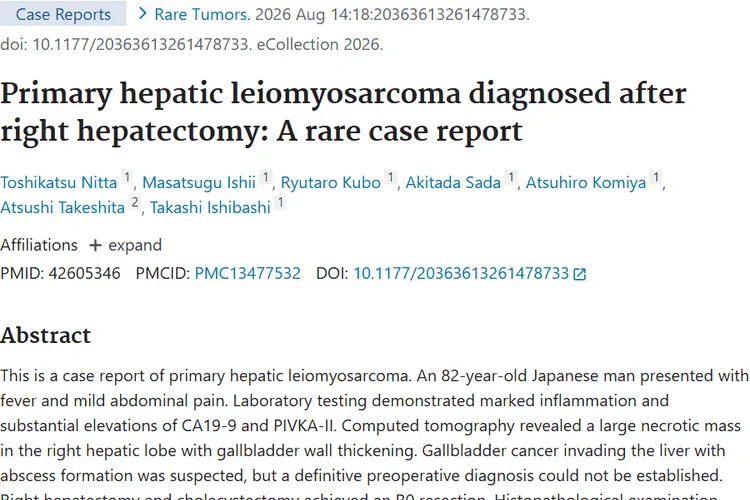
Task: Open author Akitada Sada
Action: pos(453,182)
